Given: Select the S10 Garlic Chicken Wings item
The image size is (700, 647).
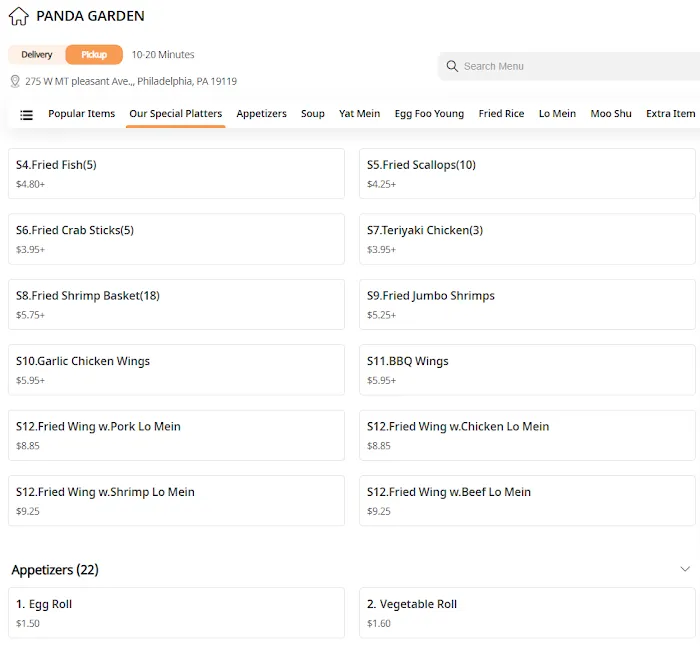Looking at the screenshot, I should click(176, 370).
